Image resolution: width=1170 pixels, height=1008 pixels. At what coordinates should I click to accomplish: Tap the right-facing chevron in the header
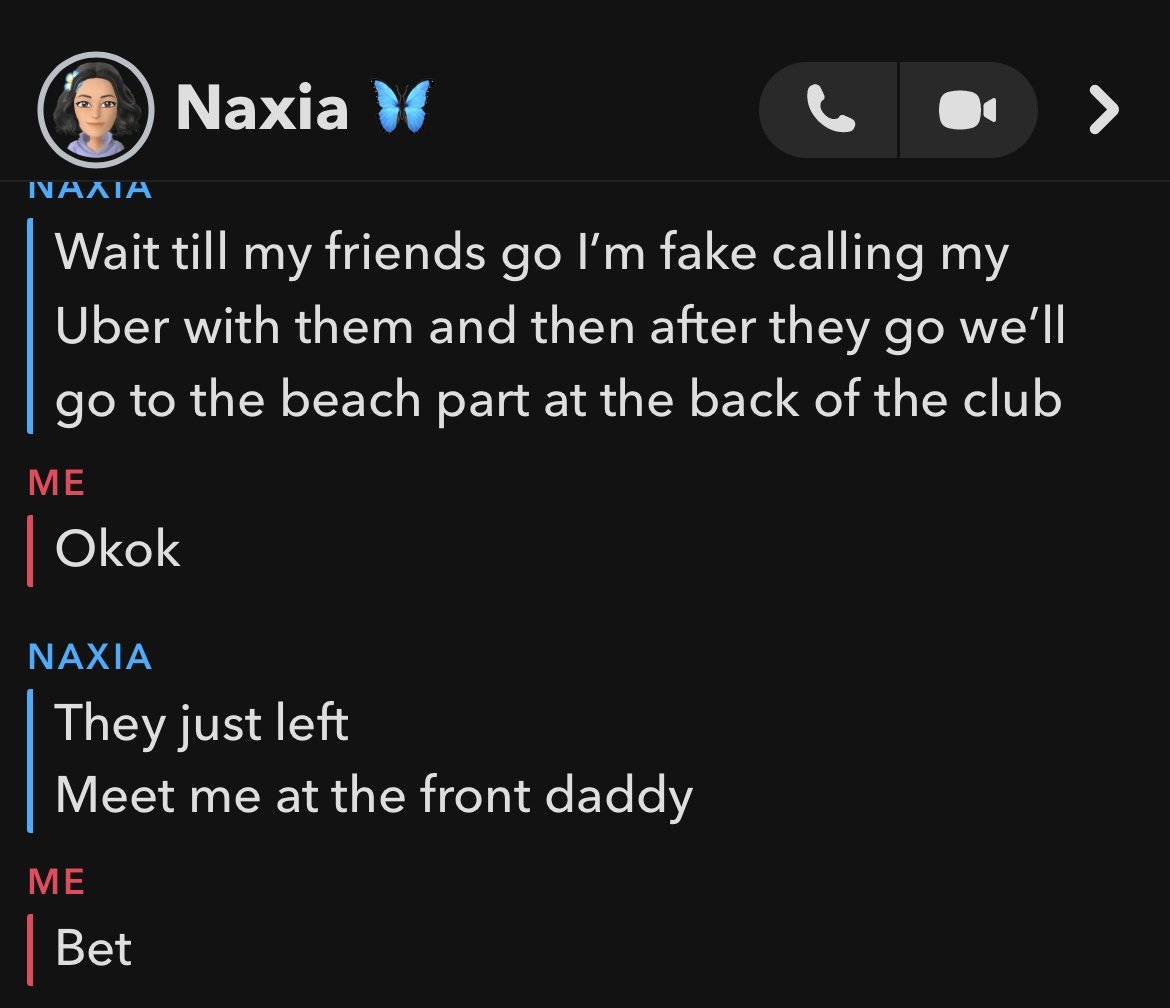[1101, 111]
